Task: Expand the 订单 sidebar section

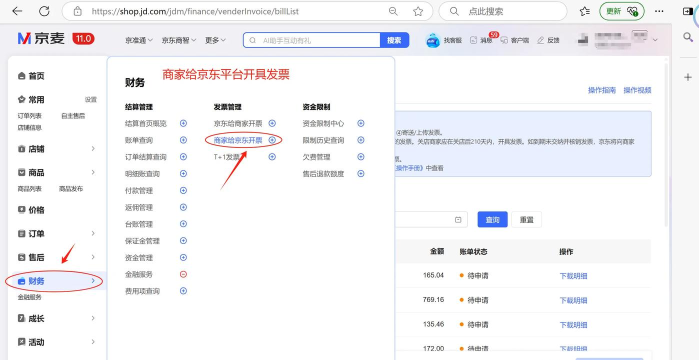Action: [93, 233]
